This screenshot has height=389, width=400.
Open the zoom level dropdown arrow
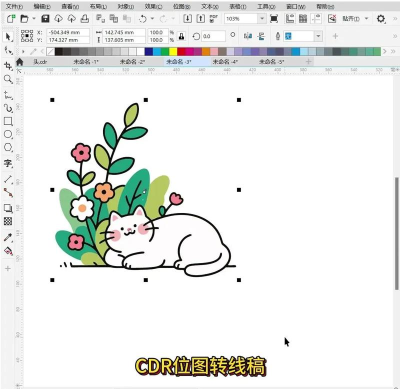262,19
